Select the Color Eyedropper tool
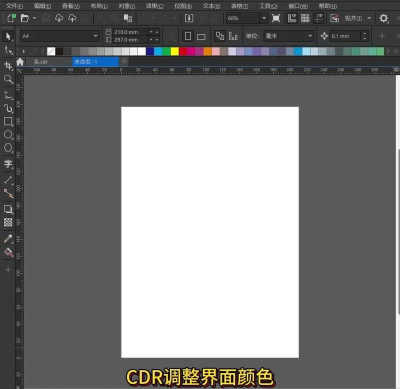 click(x=8, y=239)
